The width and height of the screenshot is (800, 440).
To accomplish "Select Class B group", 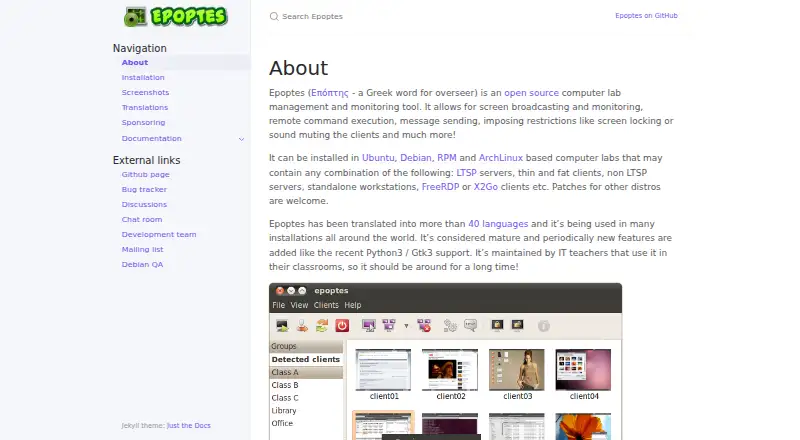I will [x=306, y=385].
